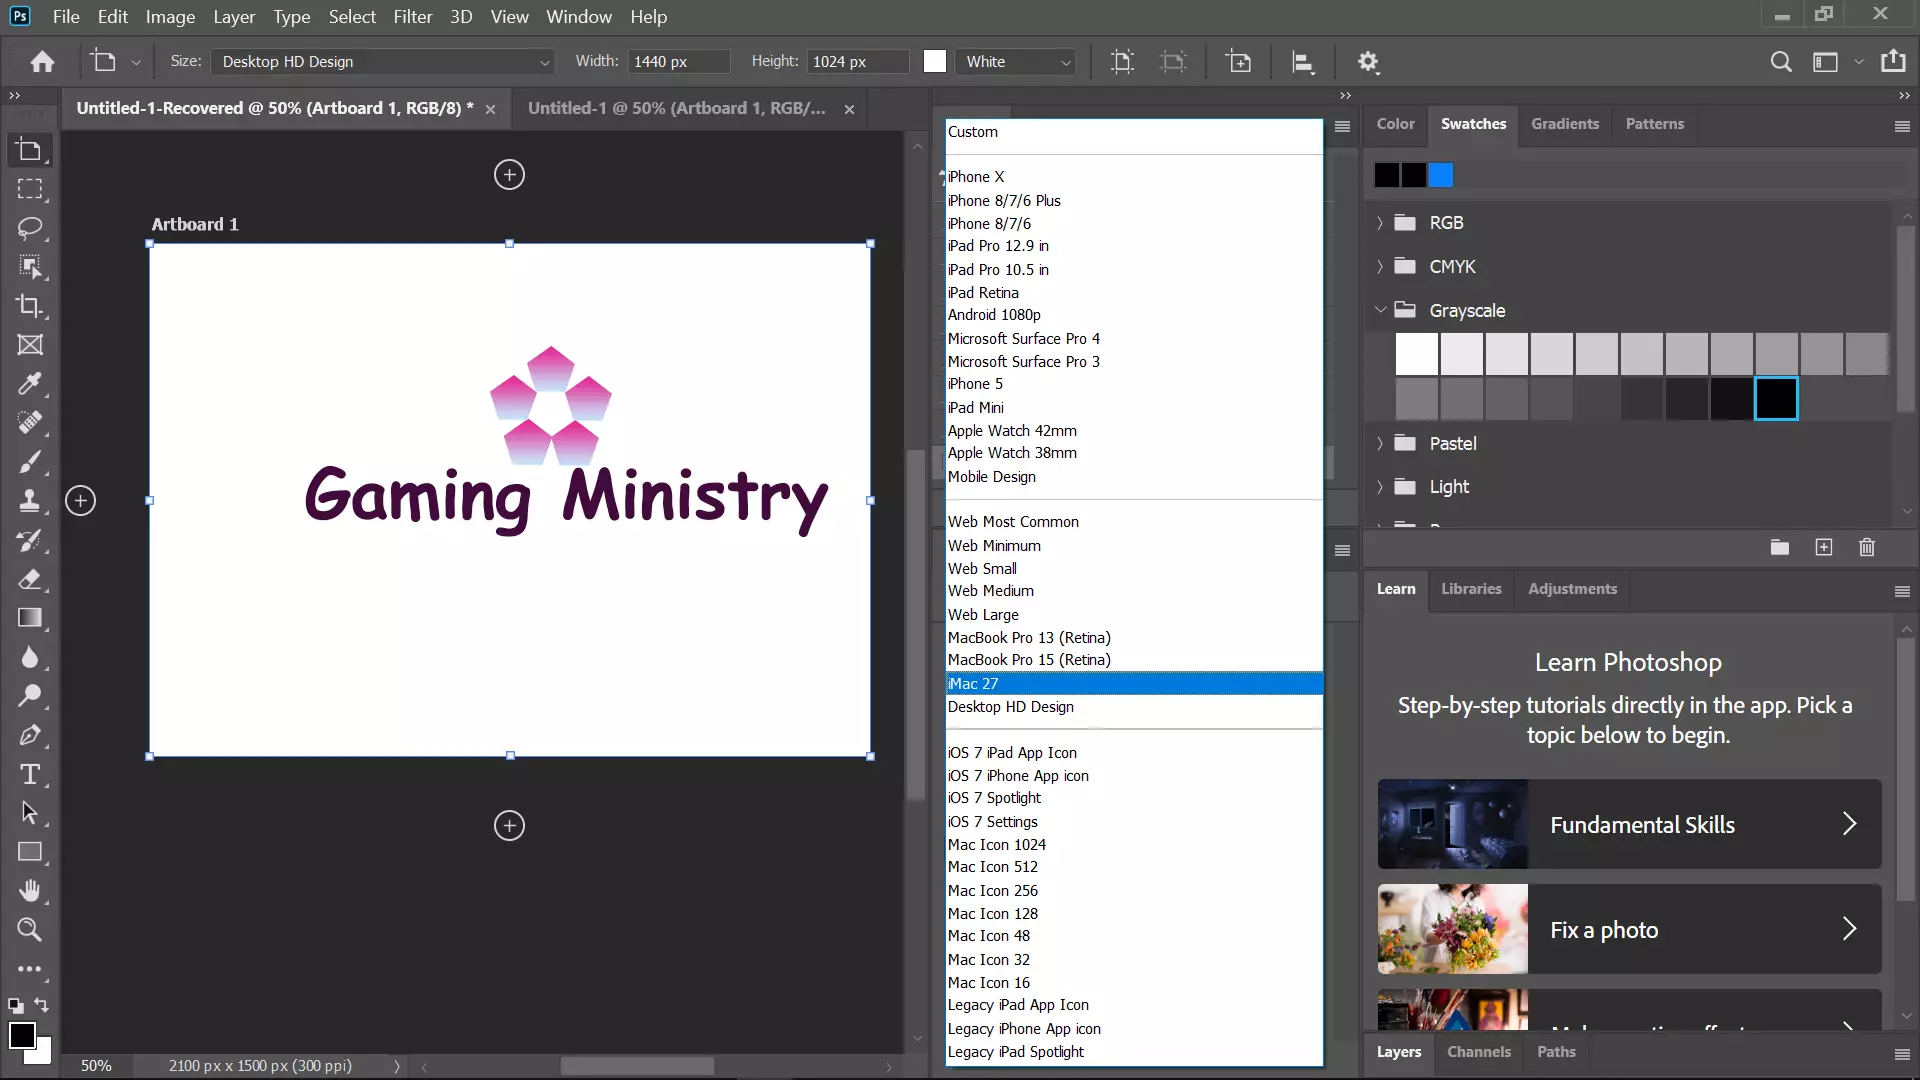Click Fundamental Skills tutorial link
The image size is (1920, 1080).
(1642, 824)
